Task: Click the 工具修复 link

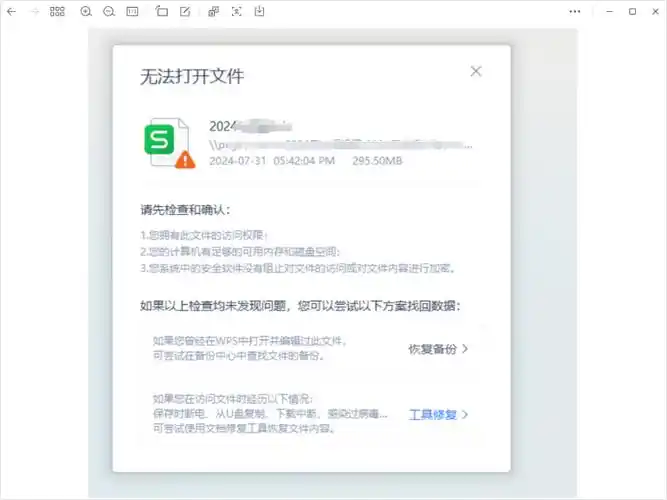Action: tap(432, 413)
